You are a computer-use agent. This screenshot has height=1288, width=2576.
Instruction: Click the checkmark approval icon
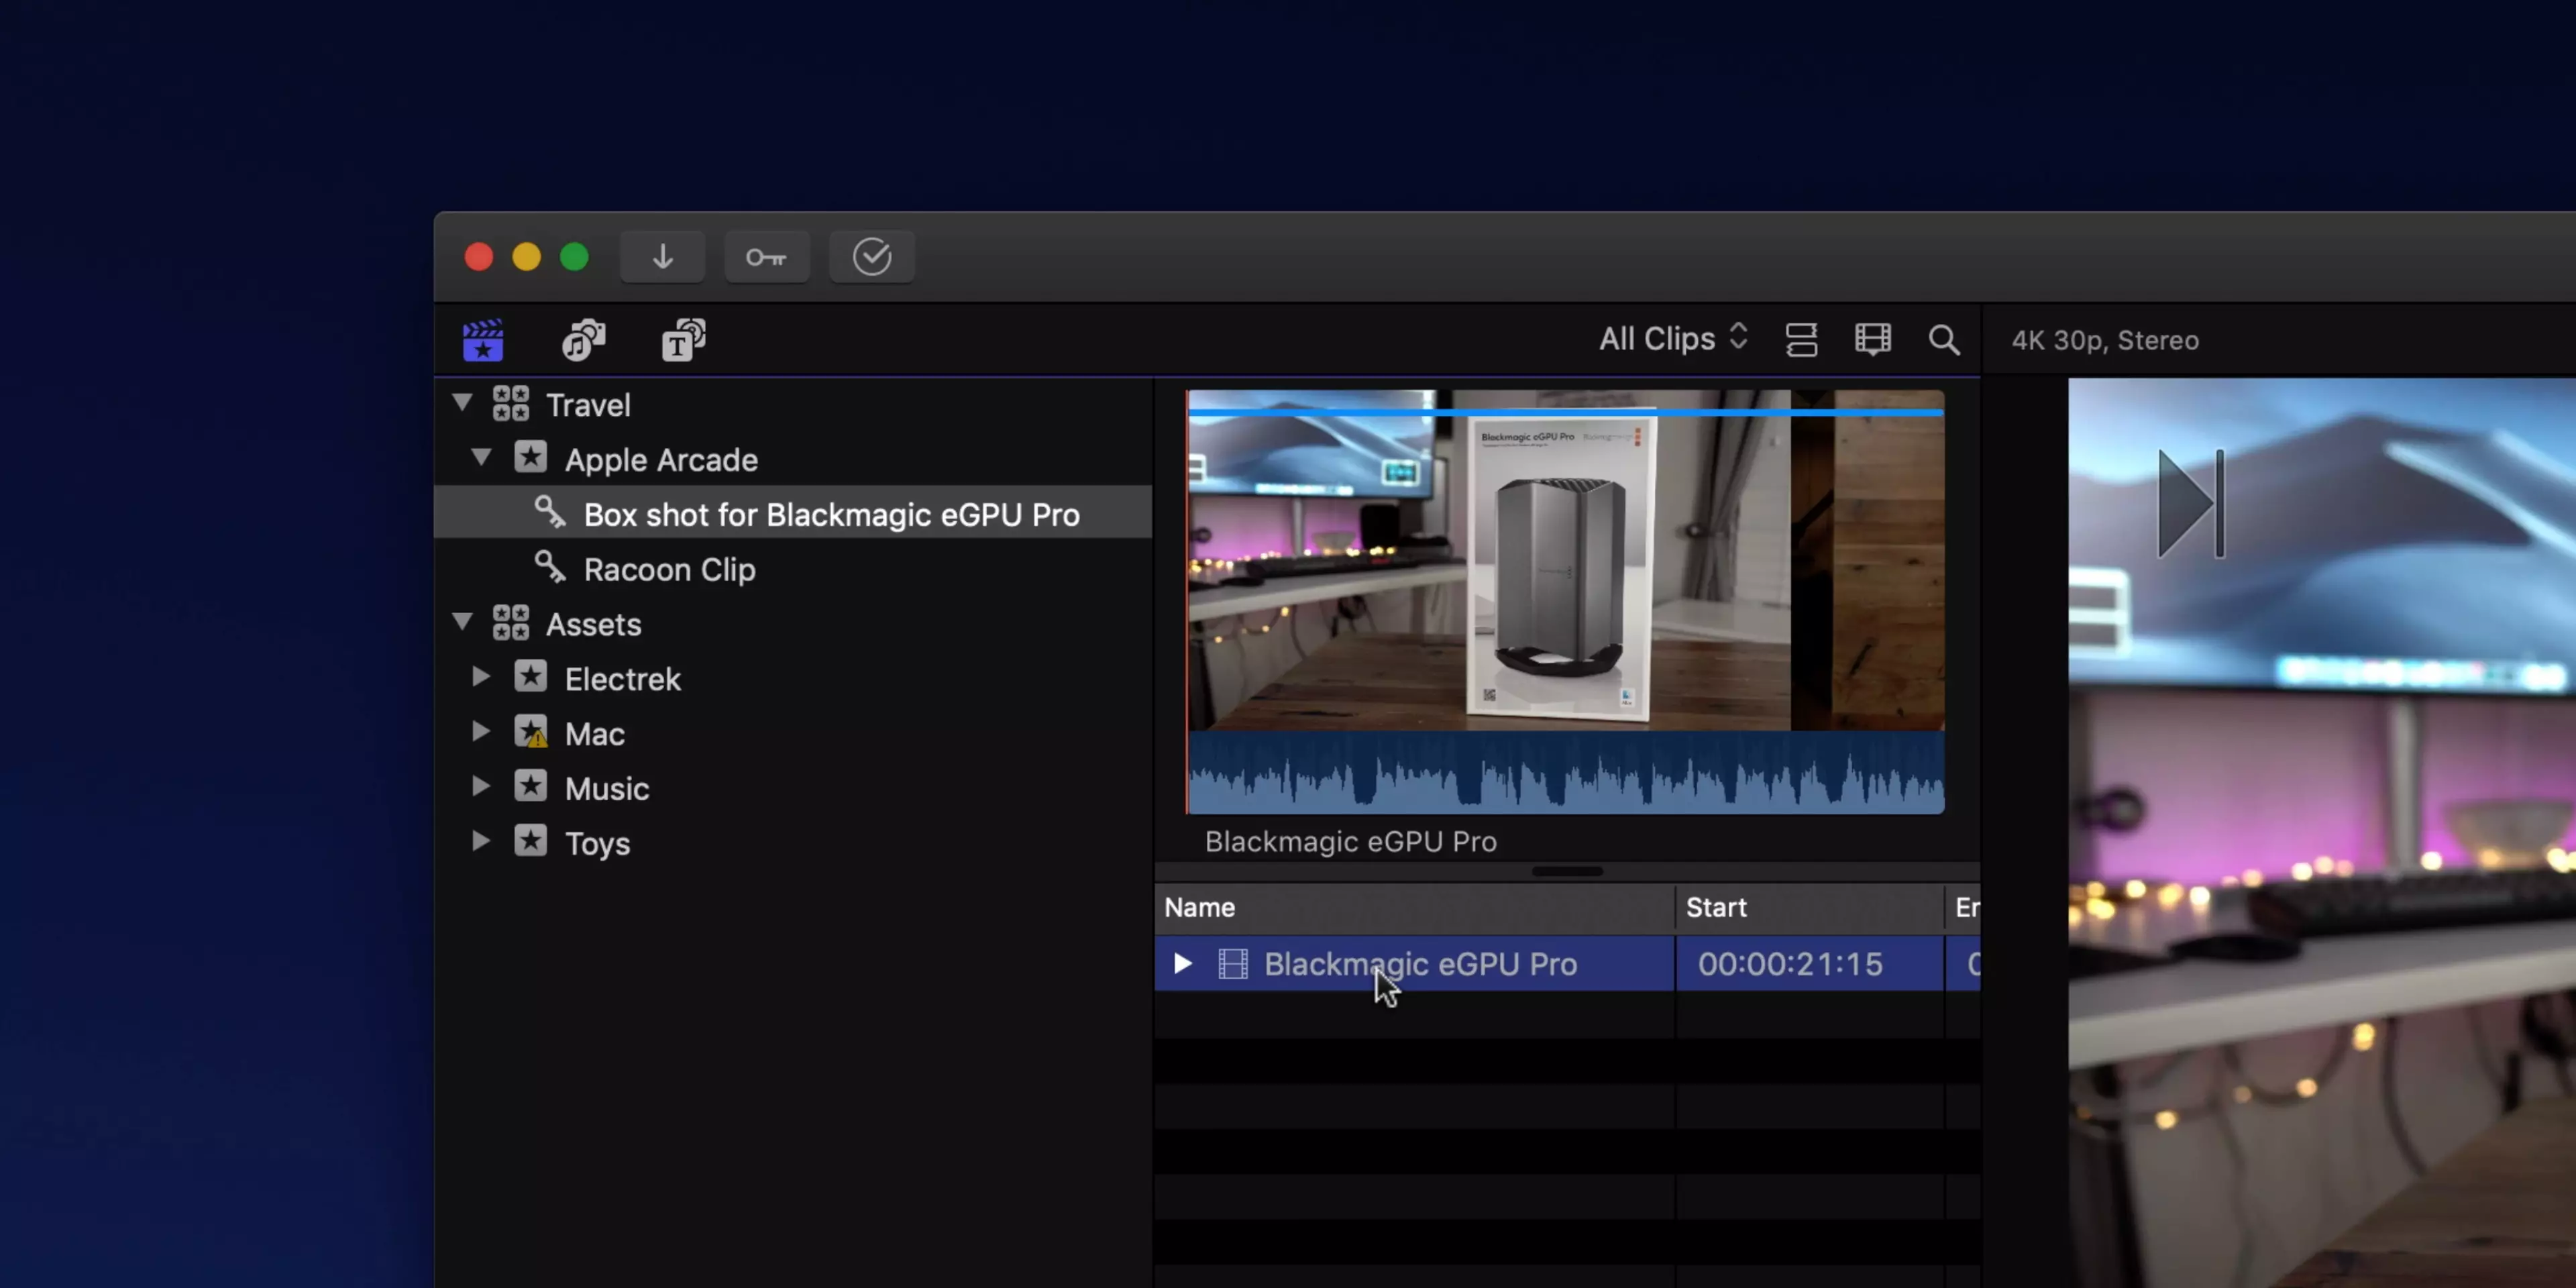click(871, 256)
